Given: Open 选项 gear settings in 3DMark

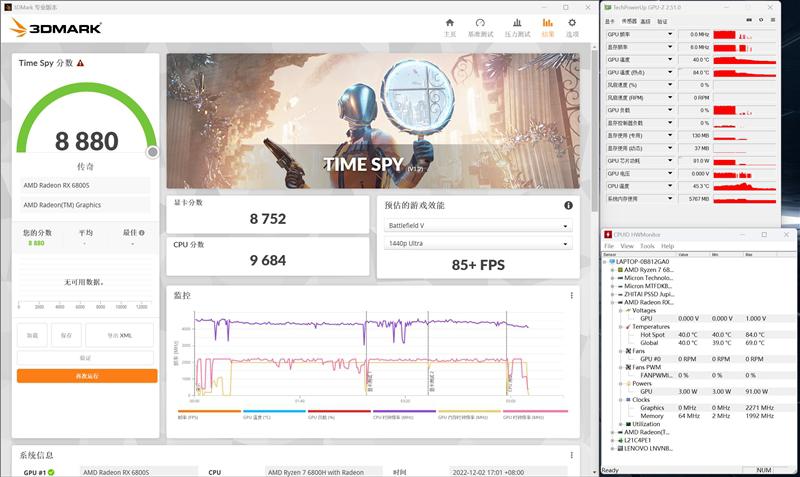Looking at the screenshot, I should [572, 26].
